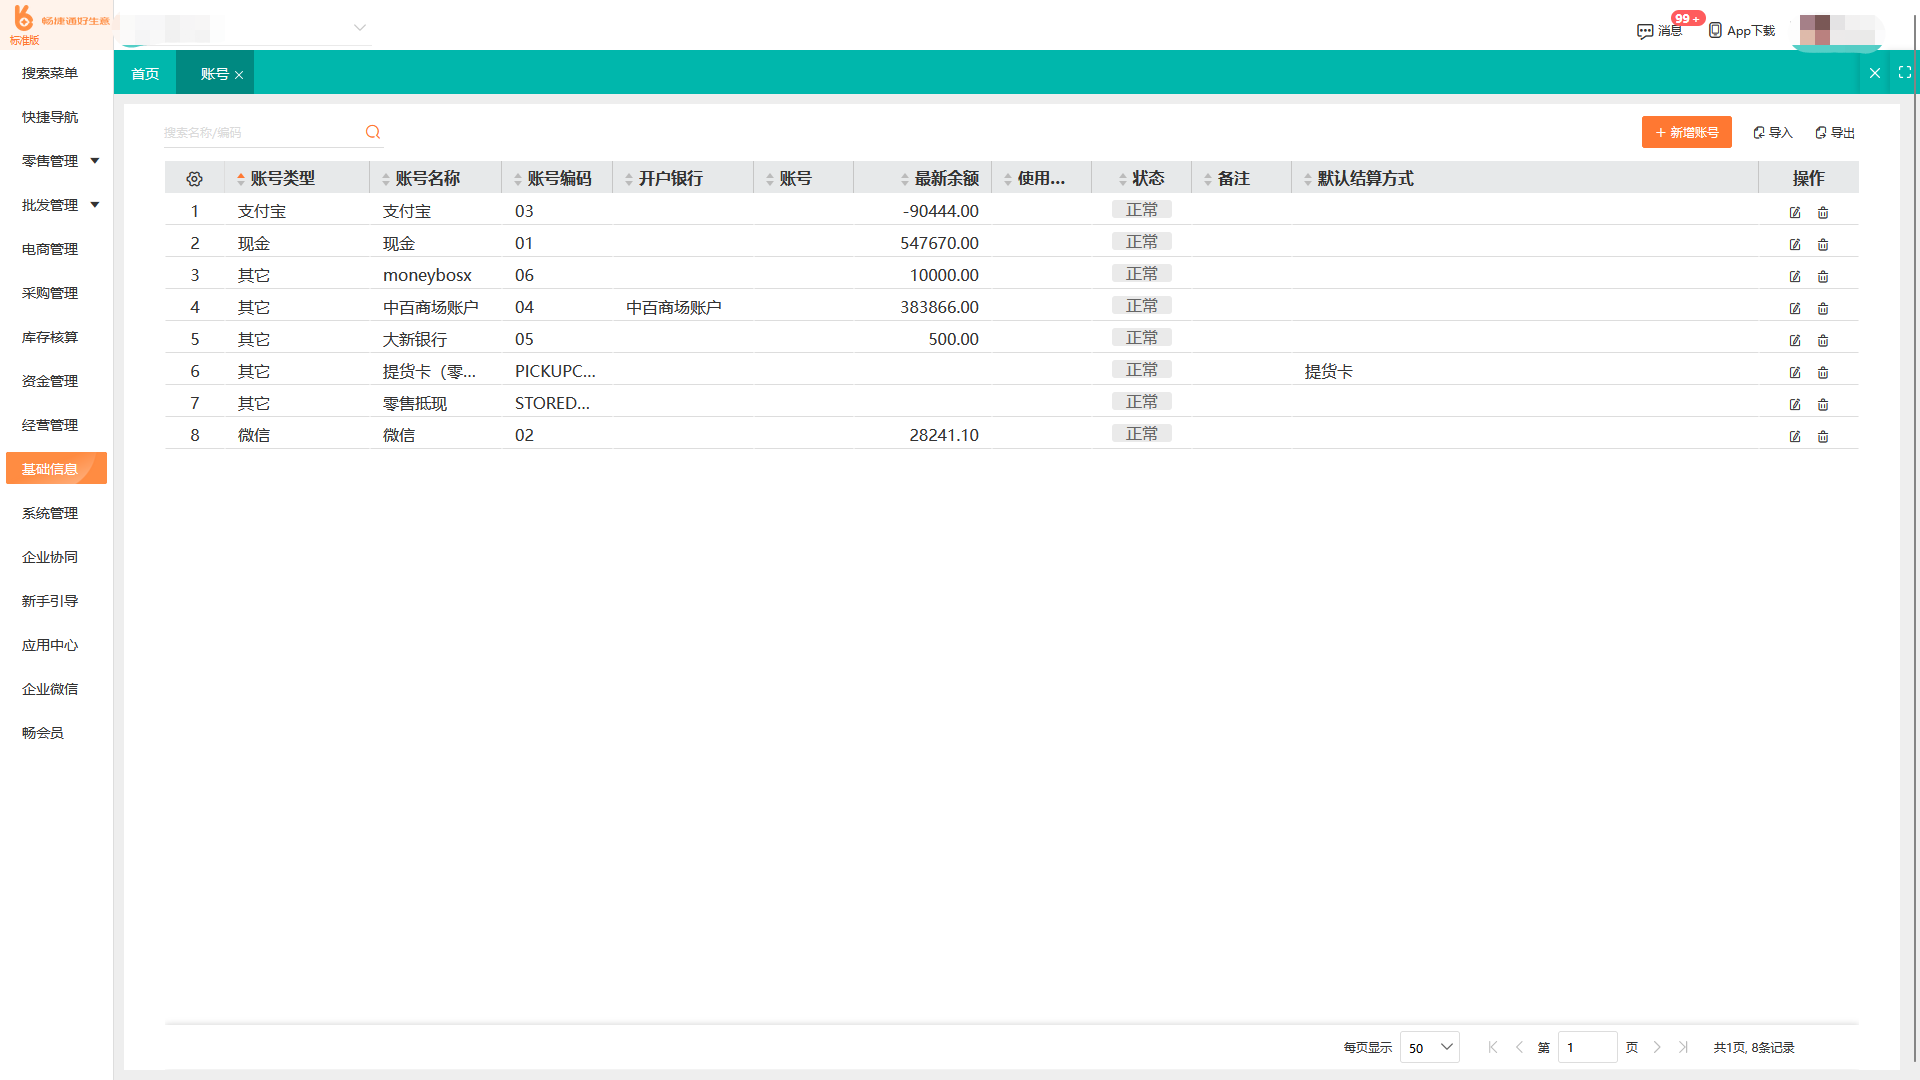Click the delete icon for 中百商场账户
1920x1080 pixels.
point(1822,306)
